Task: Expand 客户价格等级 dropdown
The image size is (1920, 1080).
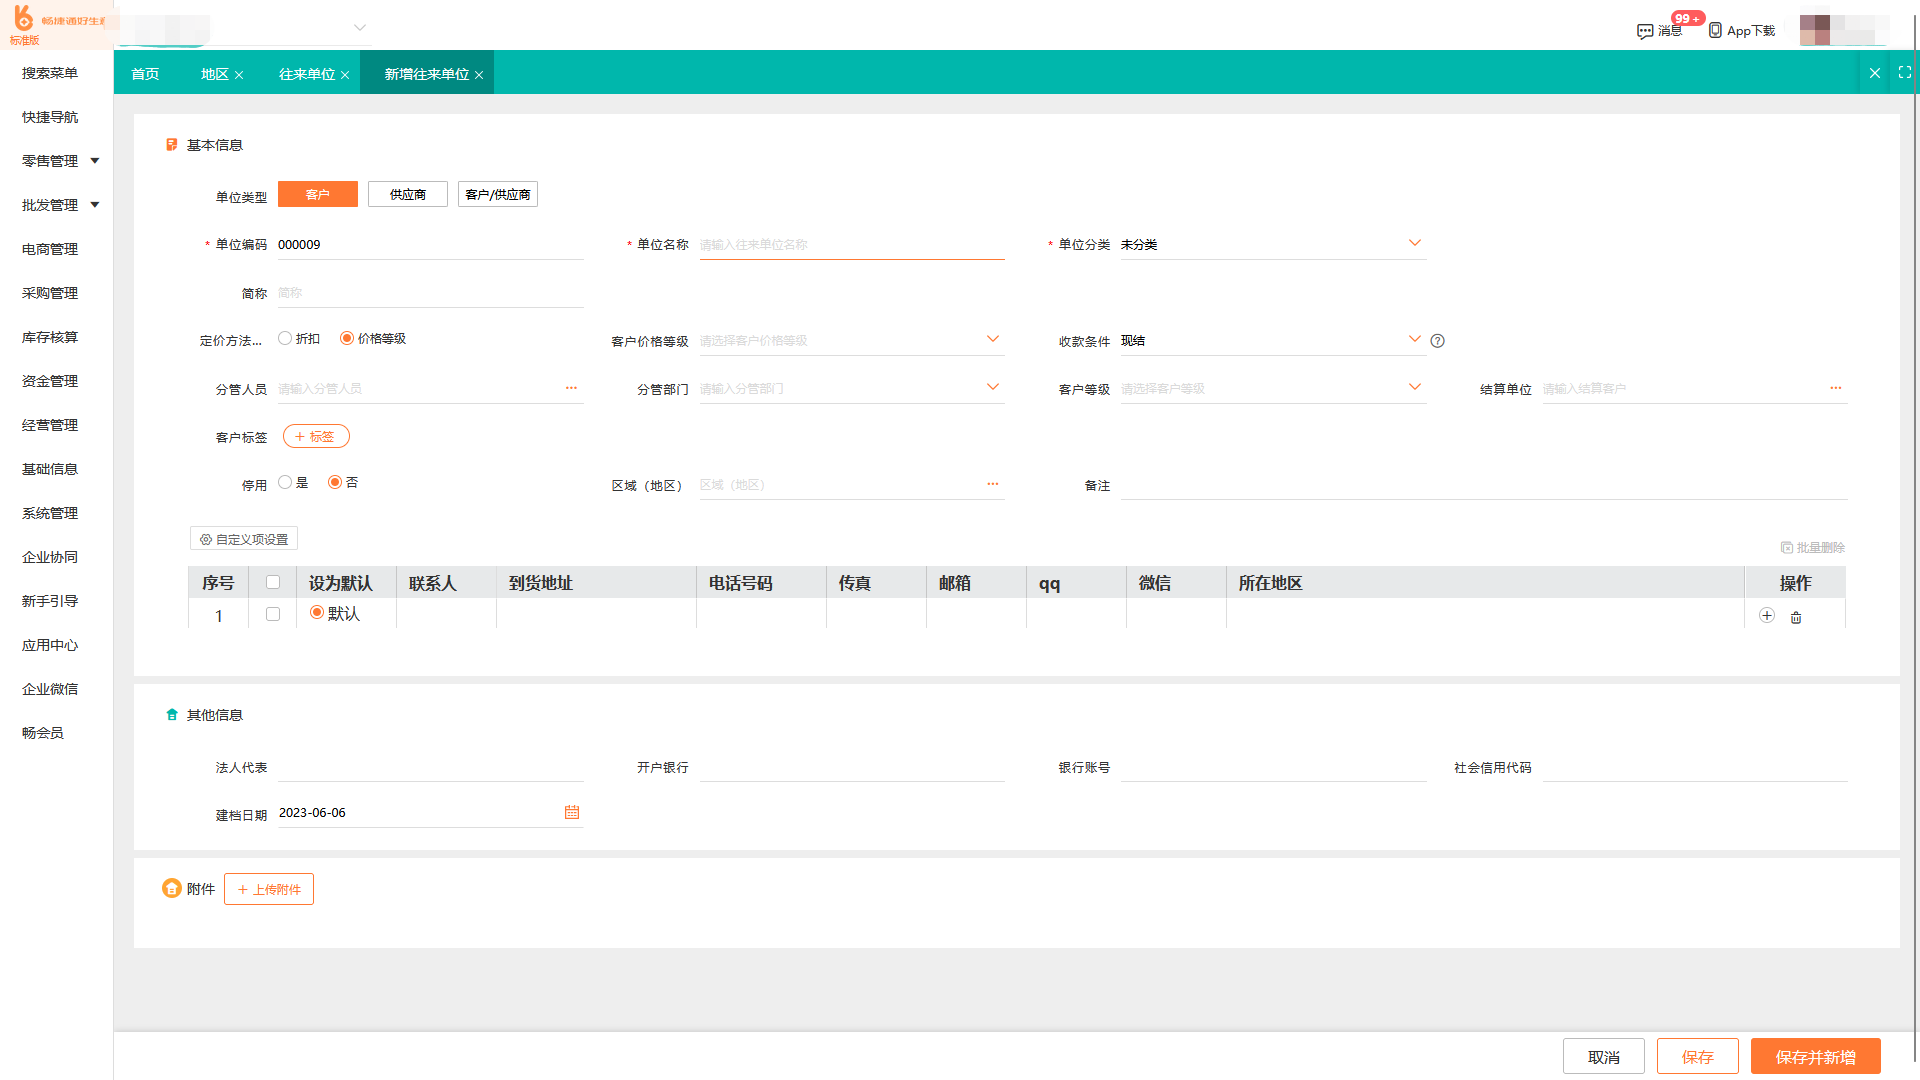Action: [994, 340]
